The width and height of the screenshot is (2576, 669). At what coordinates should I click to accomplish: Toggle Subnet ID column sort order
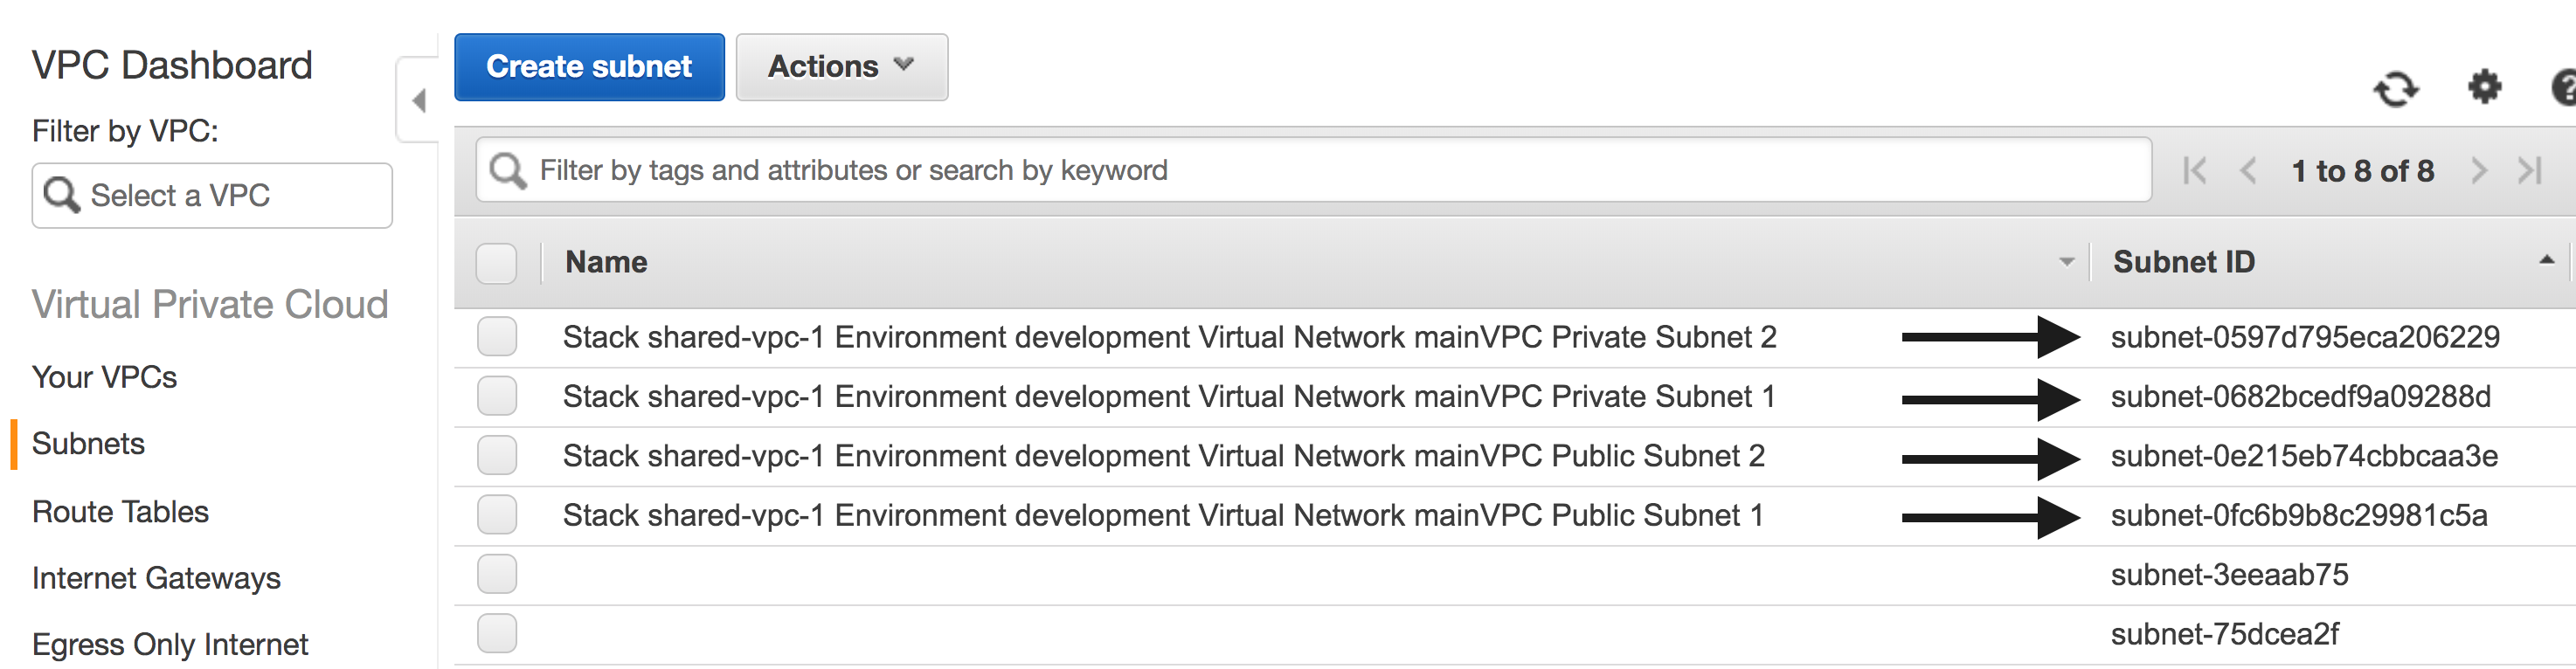[2546, 263]
